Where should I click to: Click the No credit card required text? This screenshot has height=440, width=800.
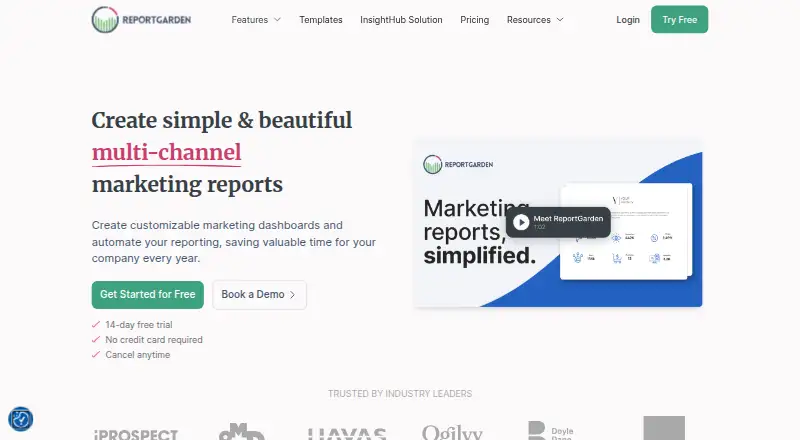(x=154, y=339)
